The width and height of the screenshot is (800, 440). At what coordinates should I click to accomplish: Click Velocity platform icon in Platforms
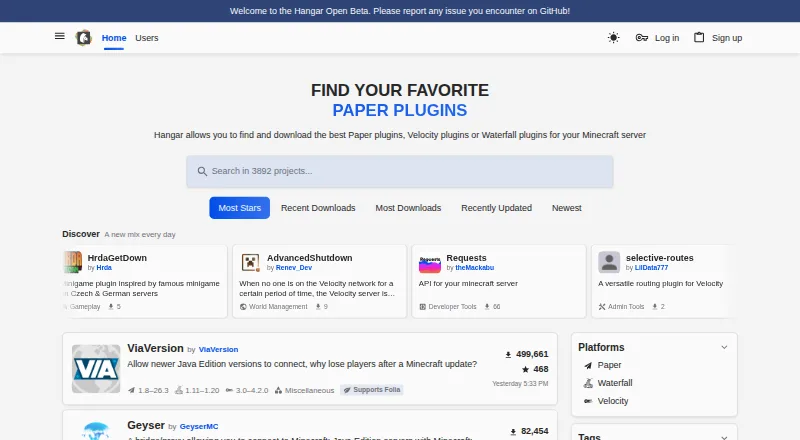coord(588,401)
